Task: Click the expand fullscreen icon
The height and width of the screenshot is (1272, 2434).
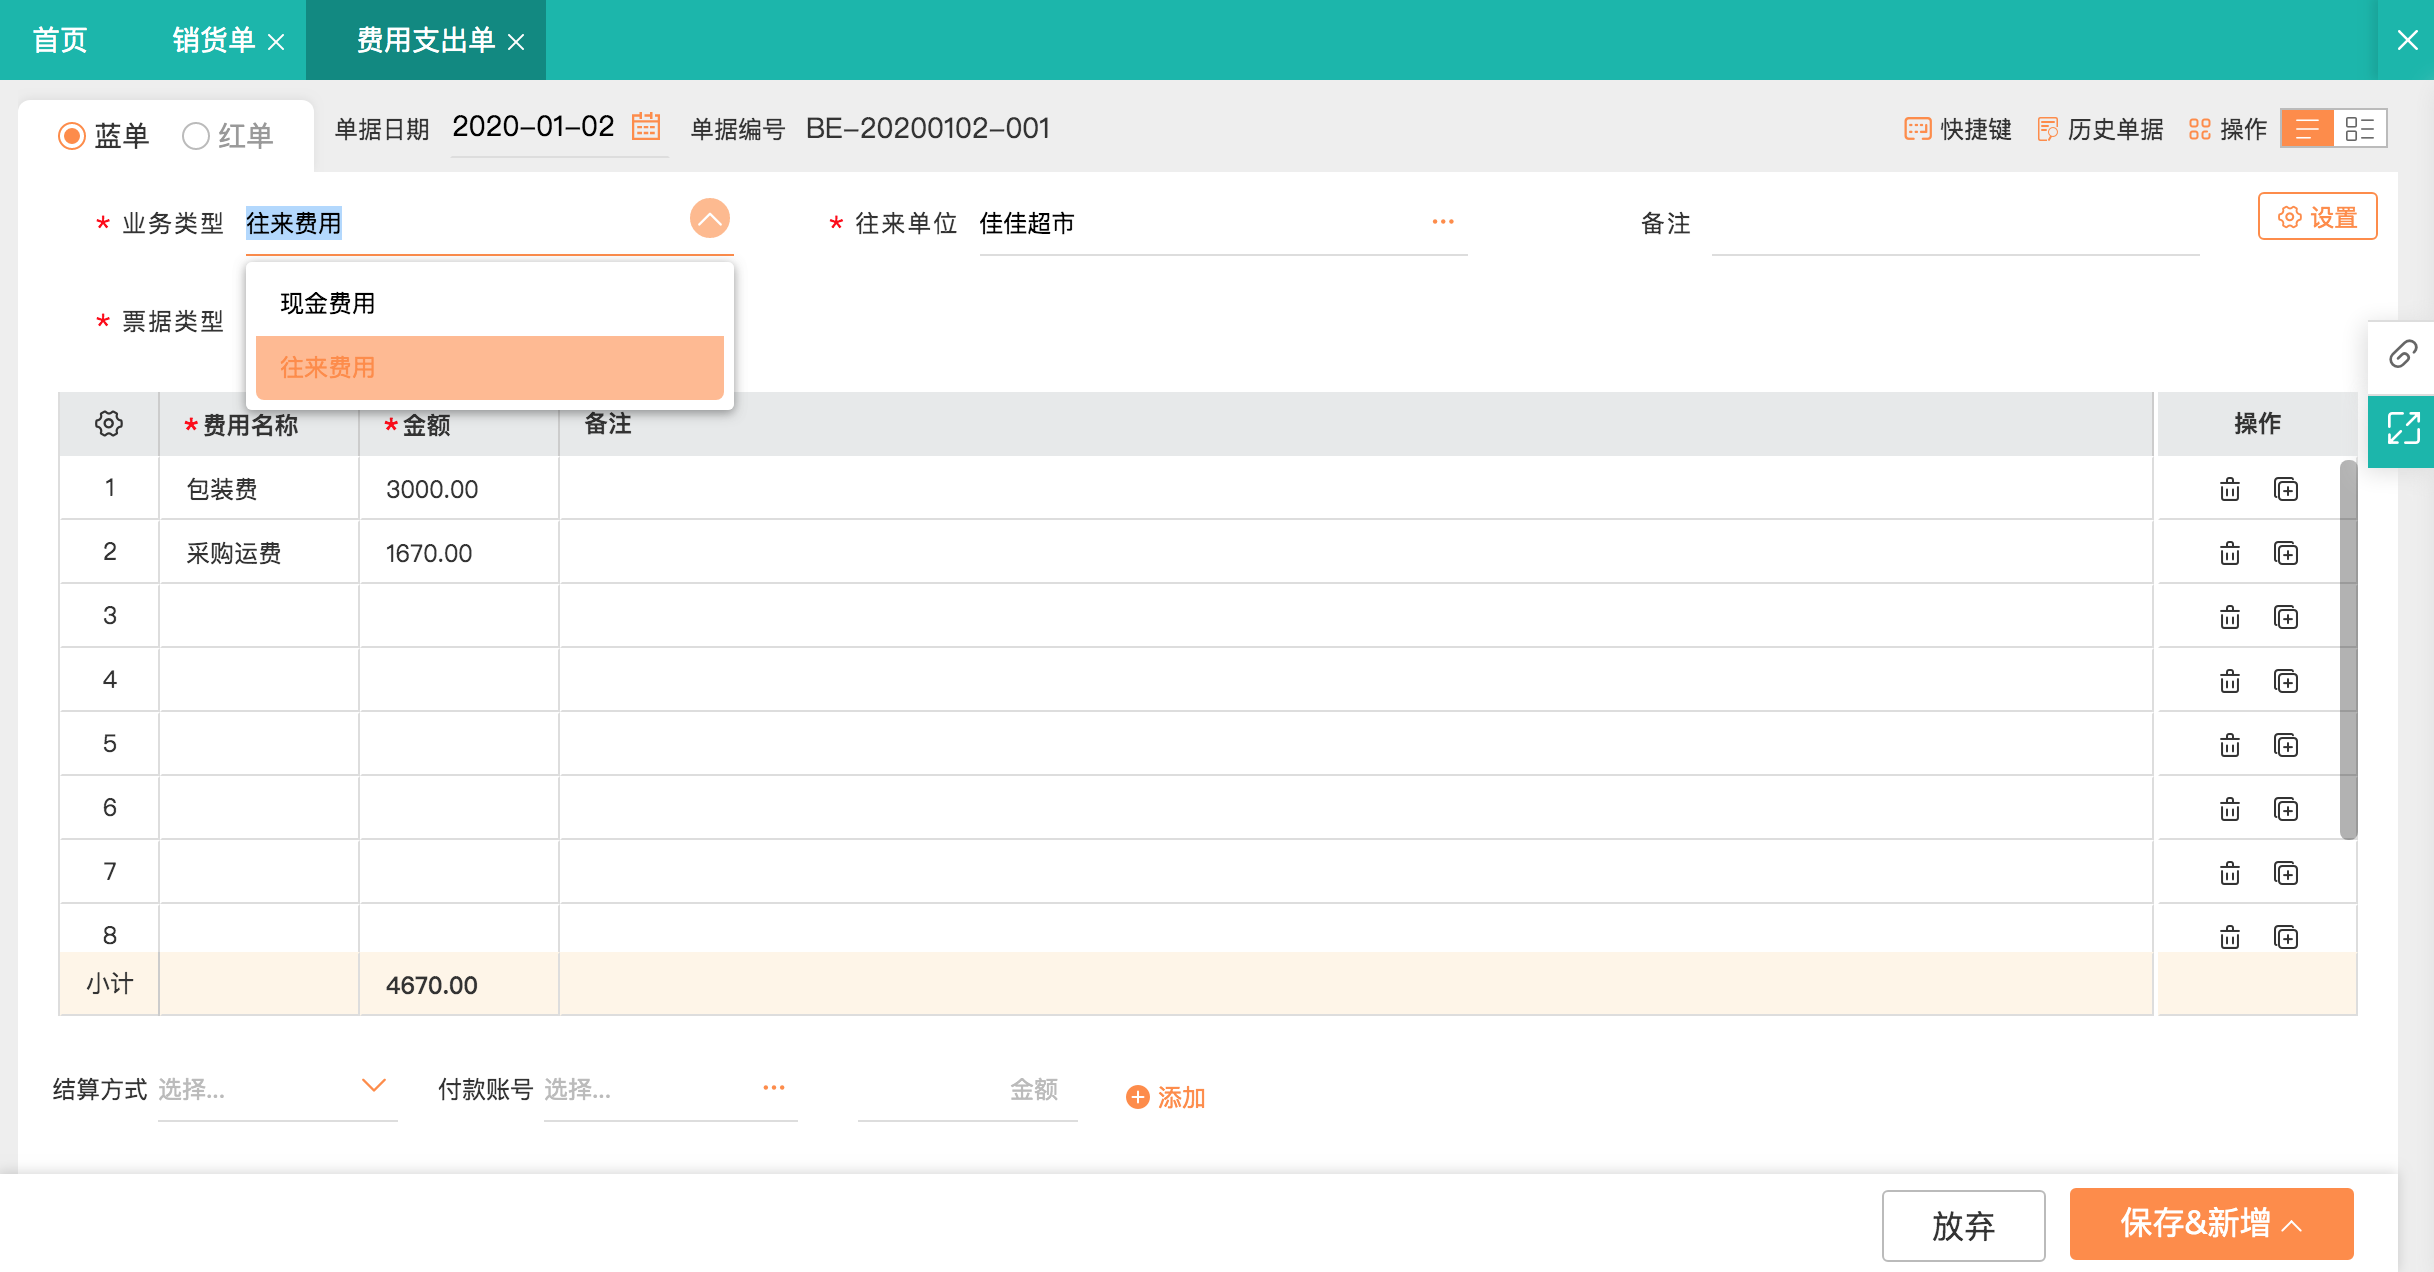Action: 2405,427
